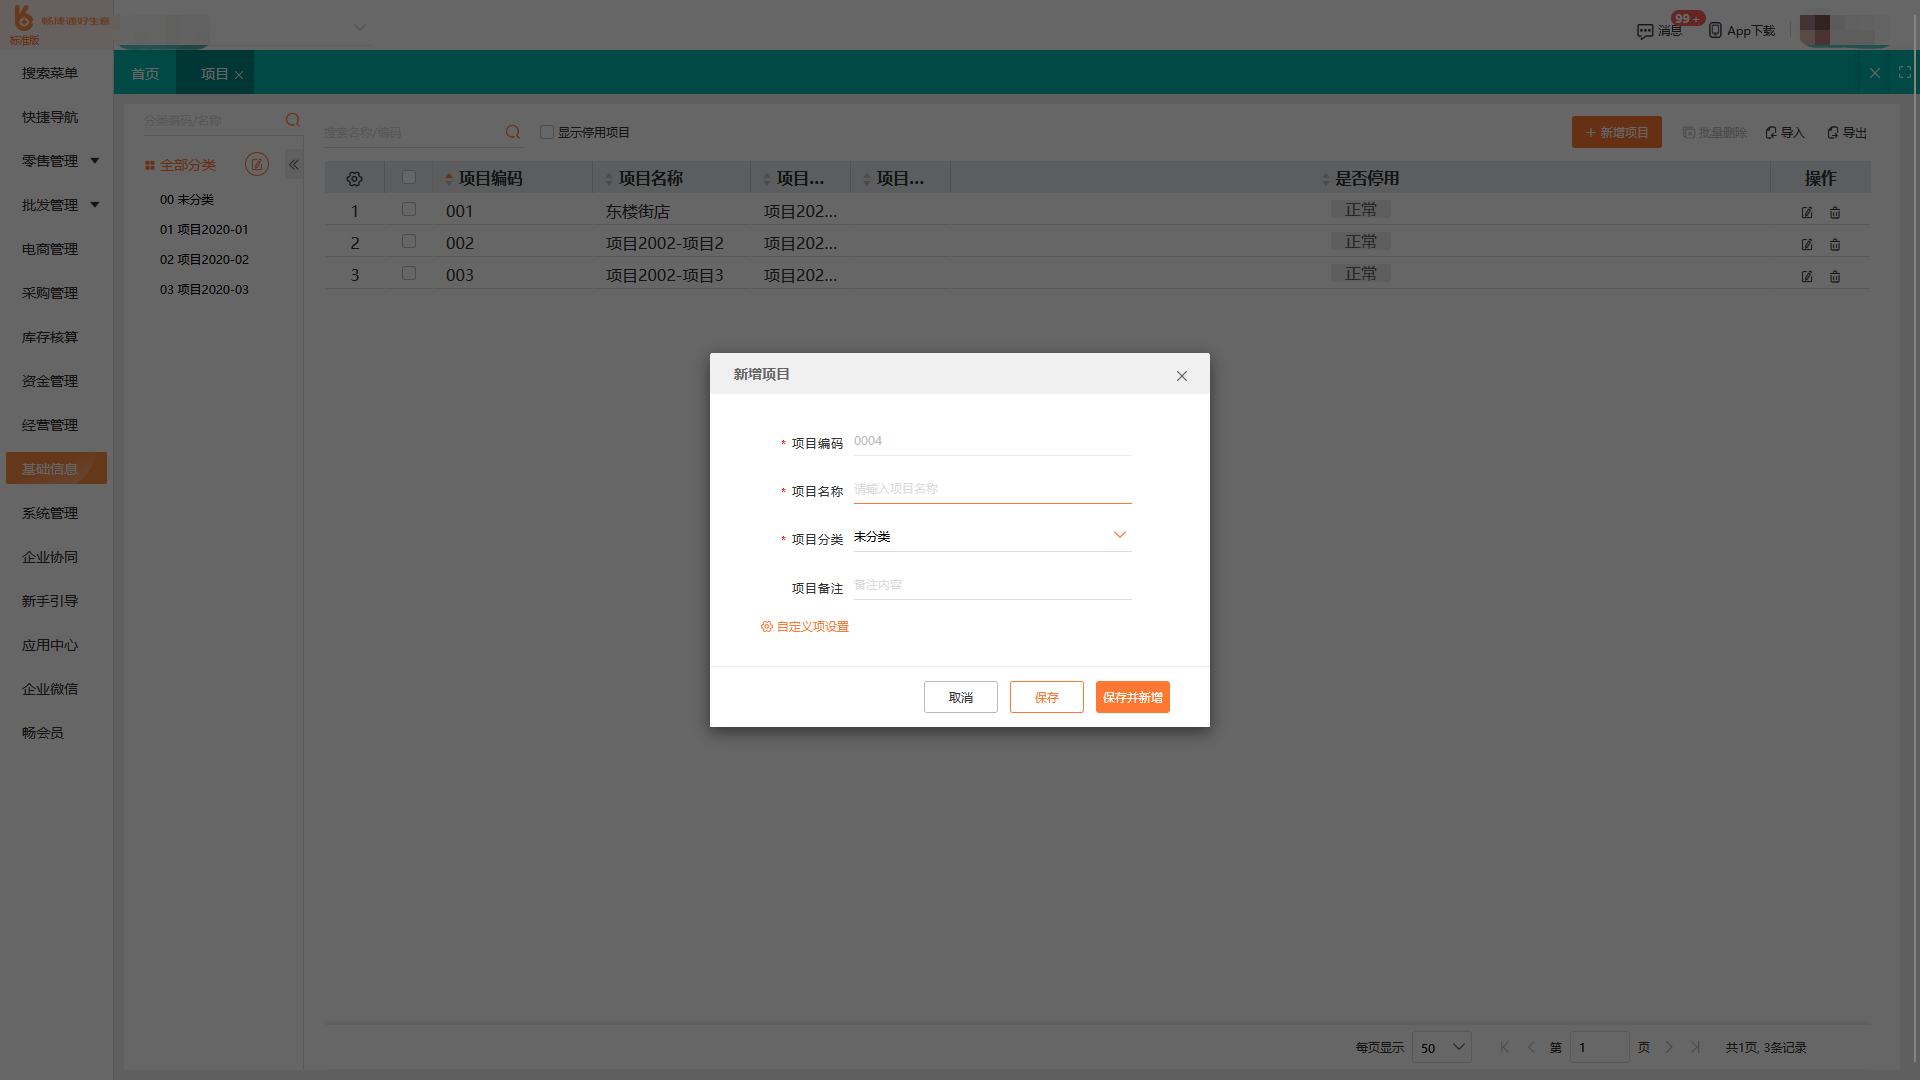Click the settings gear icon in table header
Viewport: 1920px width, 1080px height.
pyautogui.click(x=353, y=178)
